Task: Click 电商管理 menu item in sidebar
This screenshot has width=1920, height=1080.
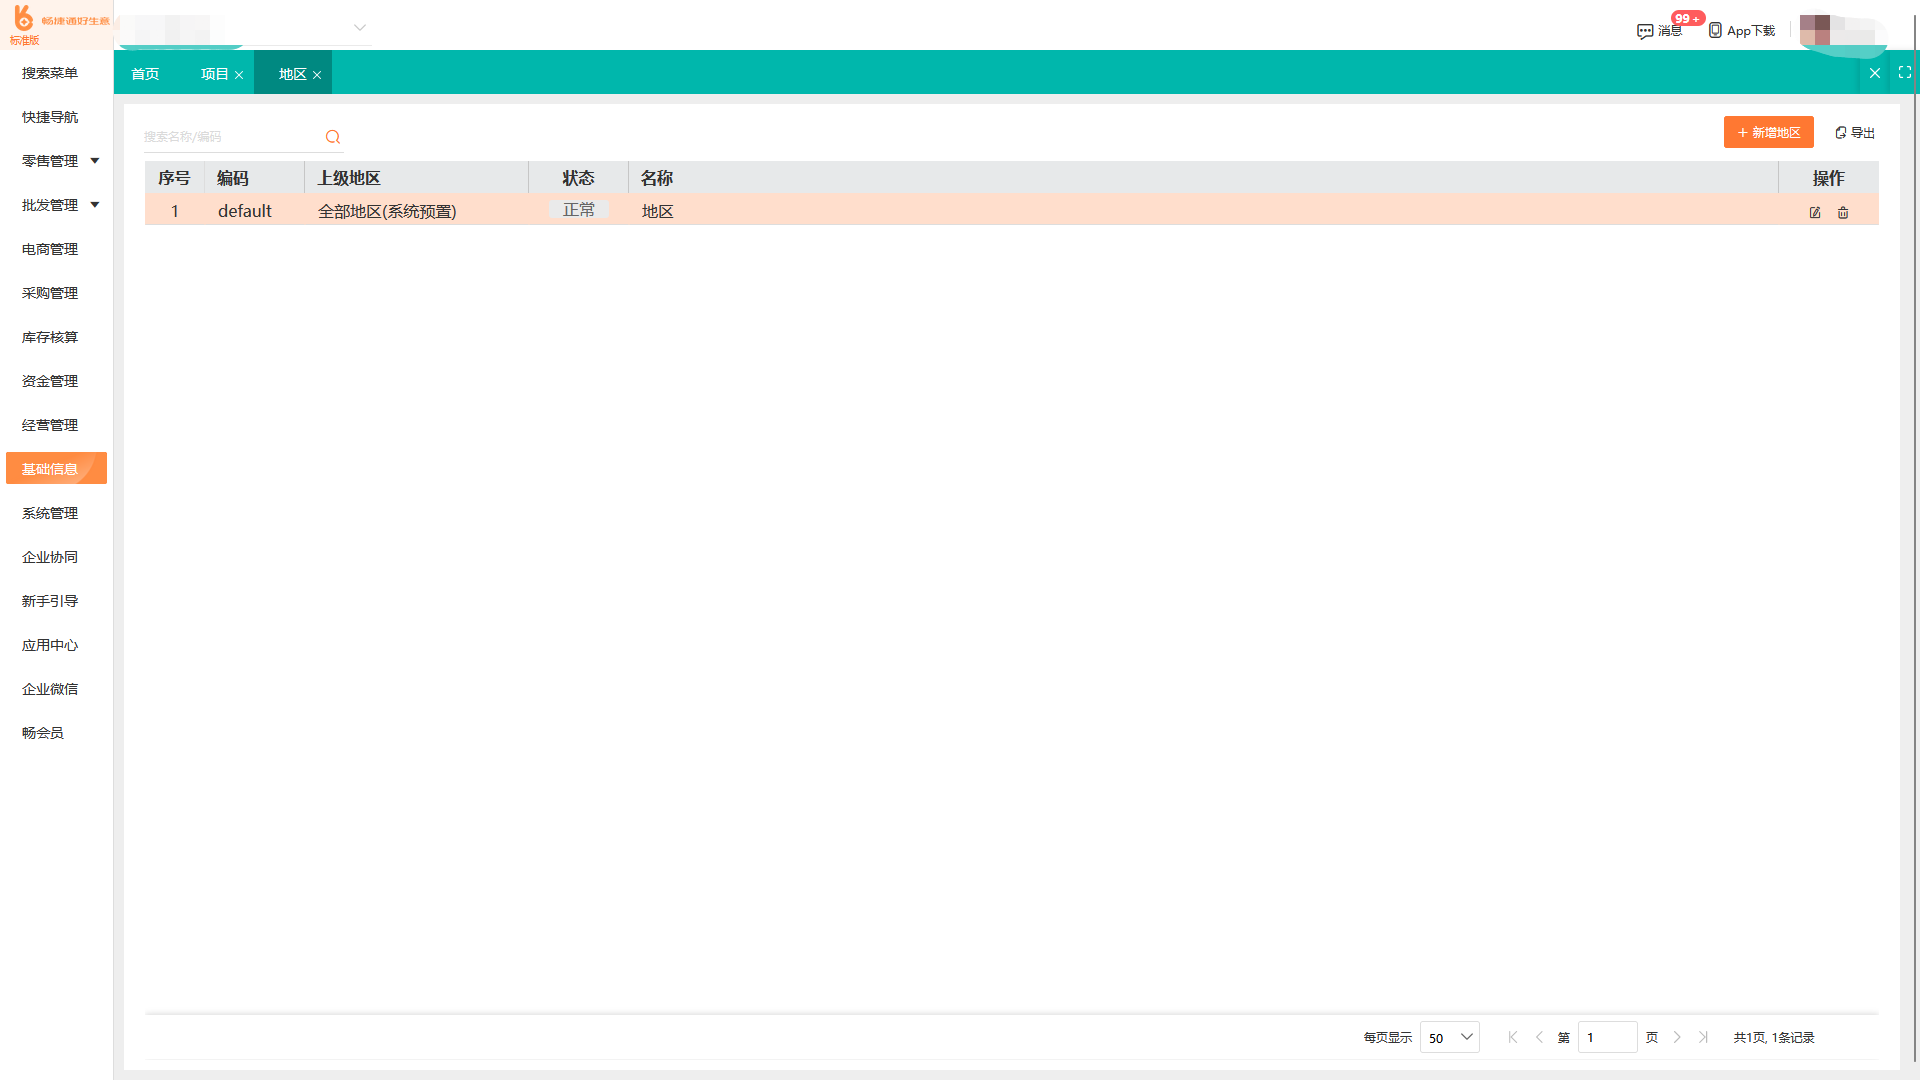Action: click(50, 249)
